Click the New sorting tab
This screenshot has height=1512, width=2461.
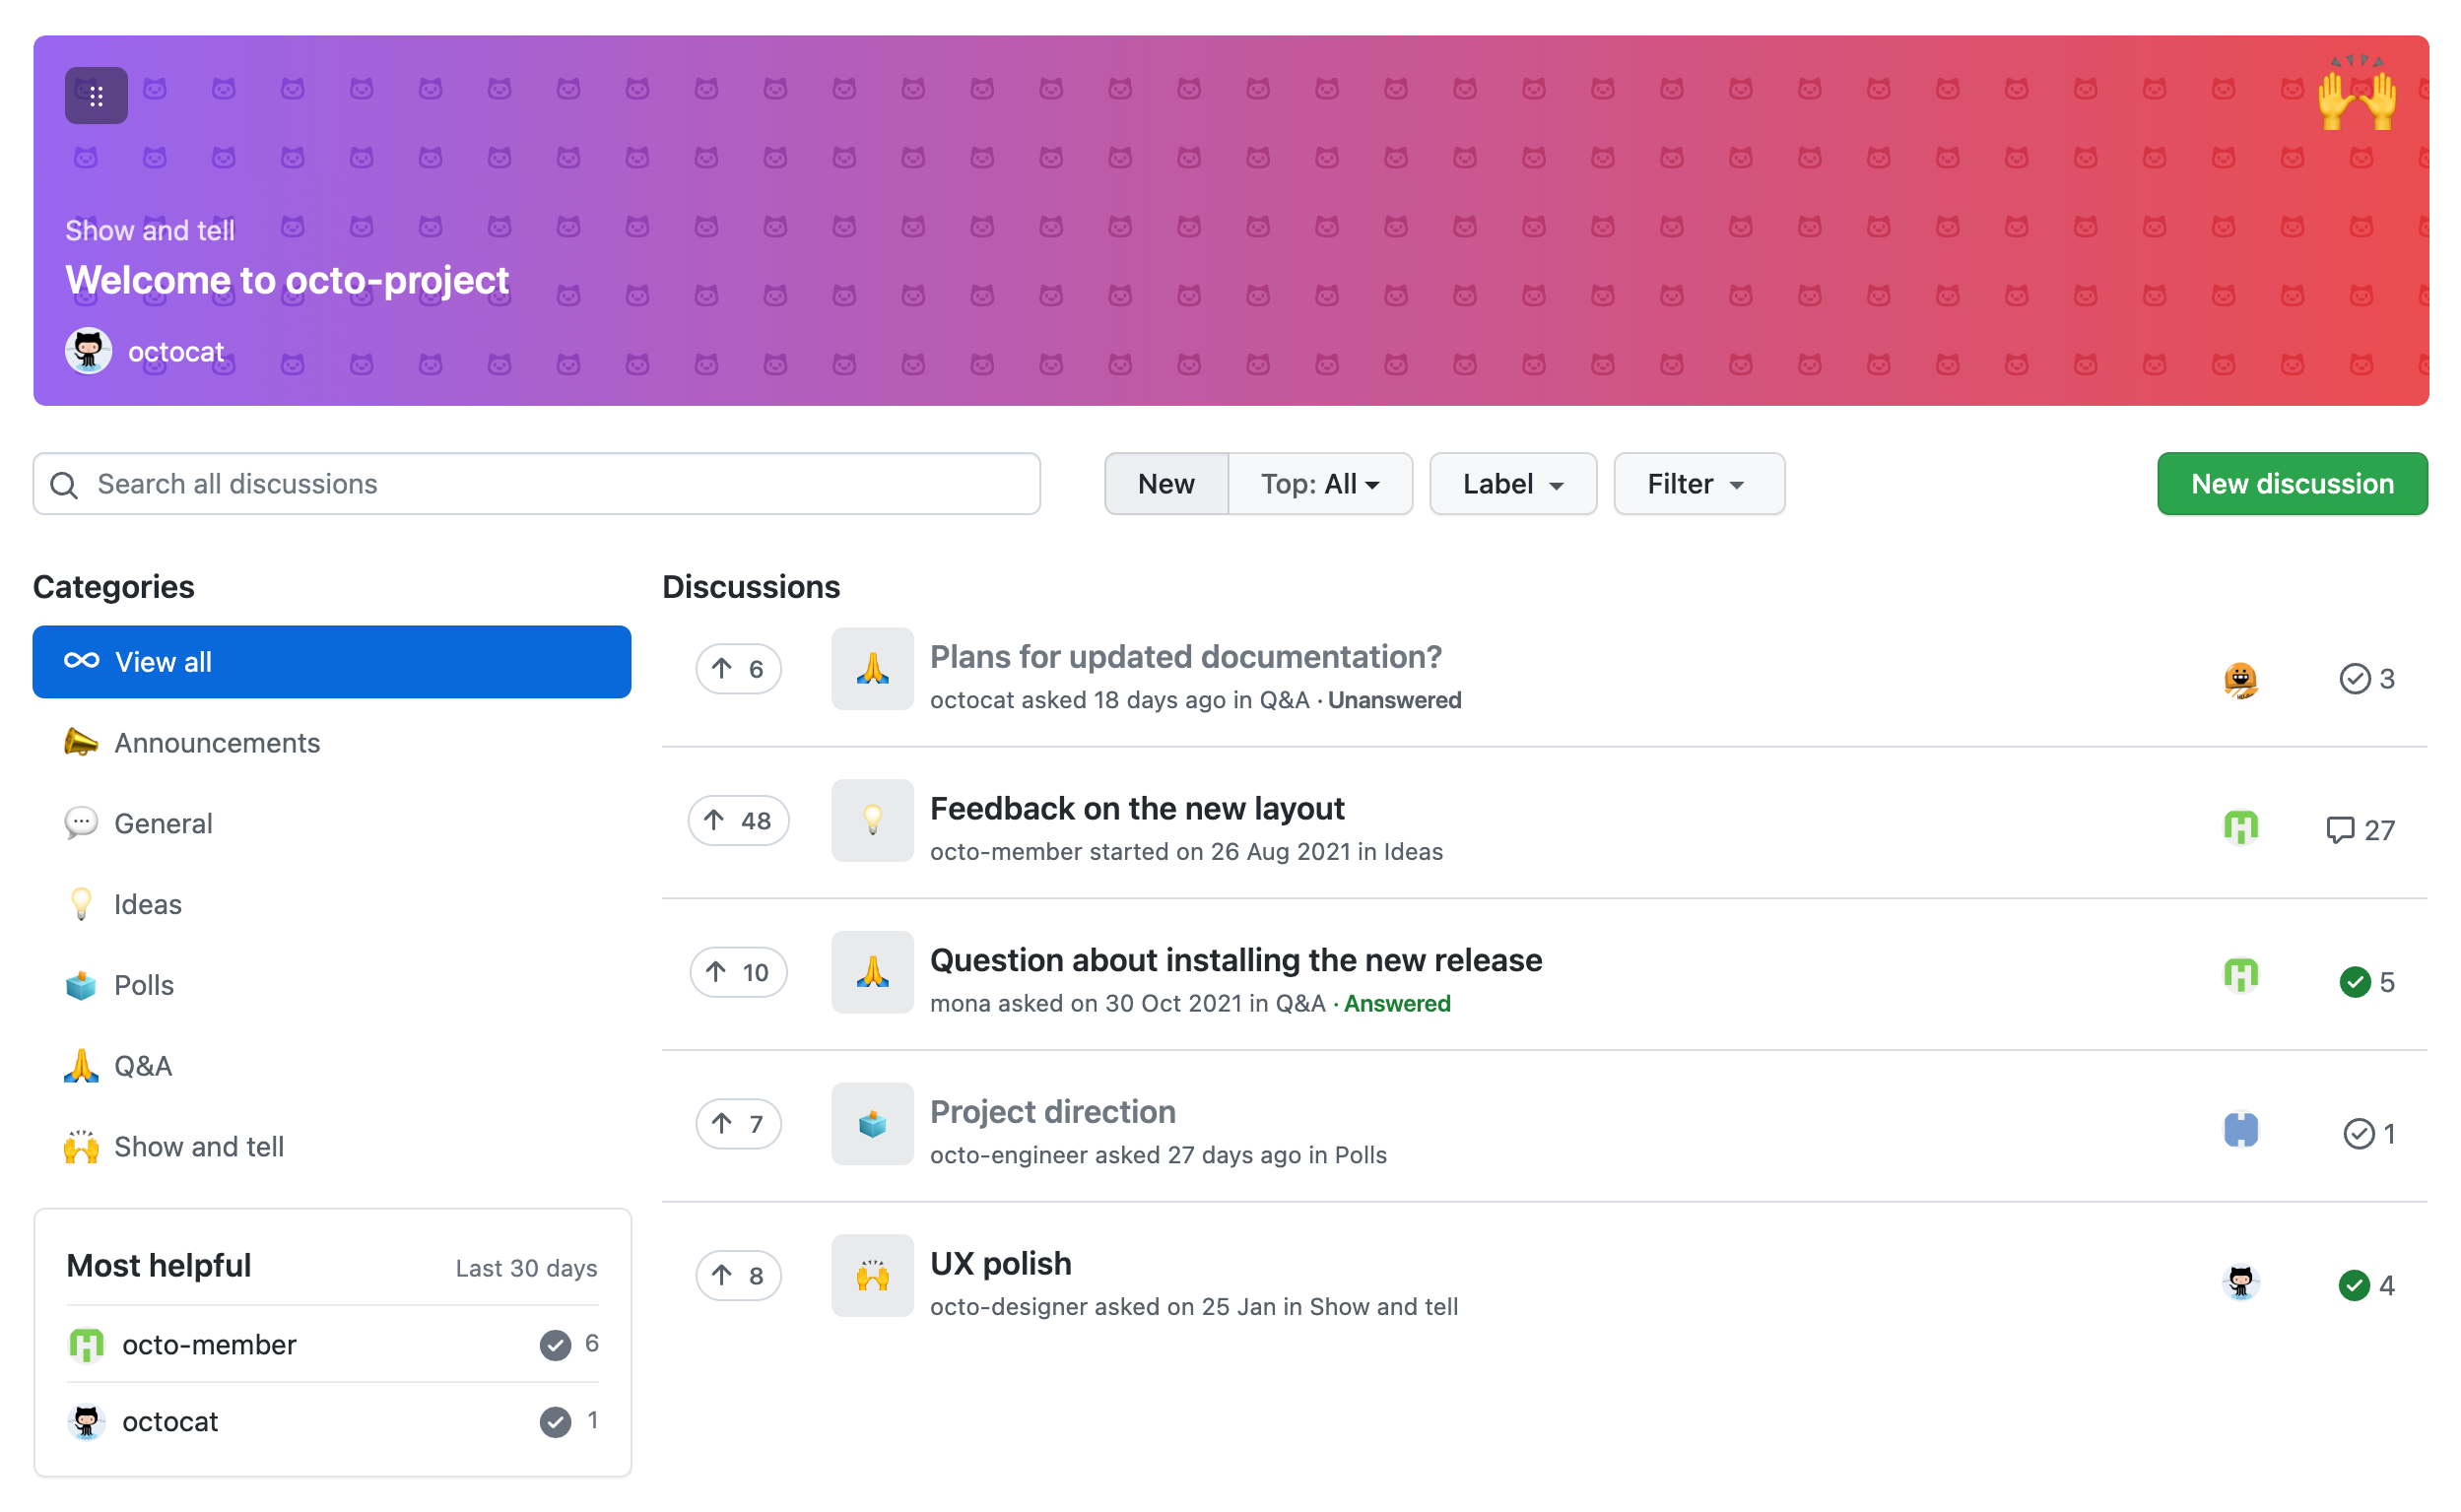[1165, 484]
